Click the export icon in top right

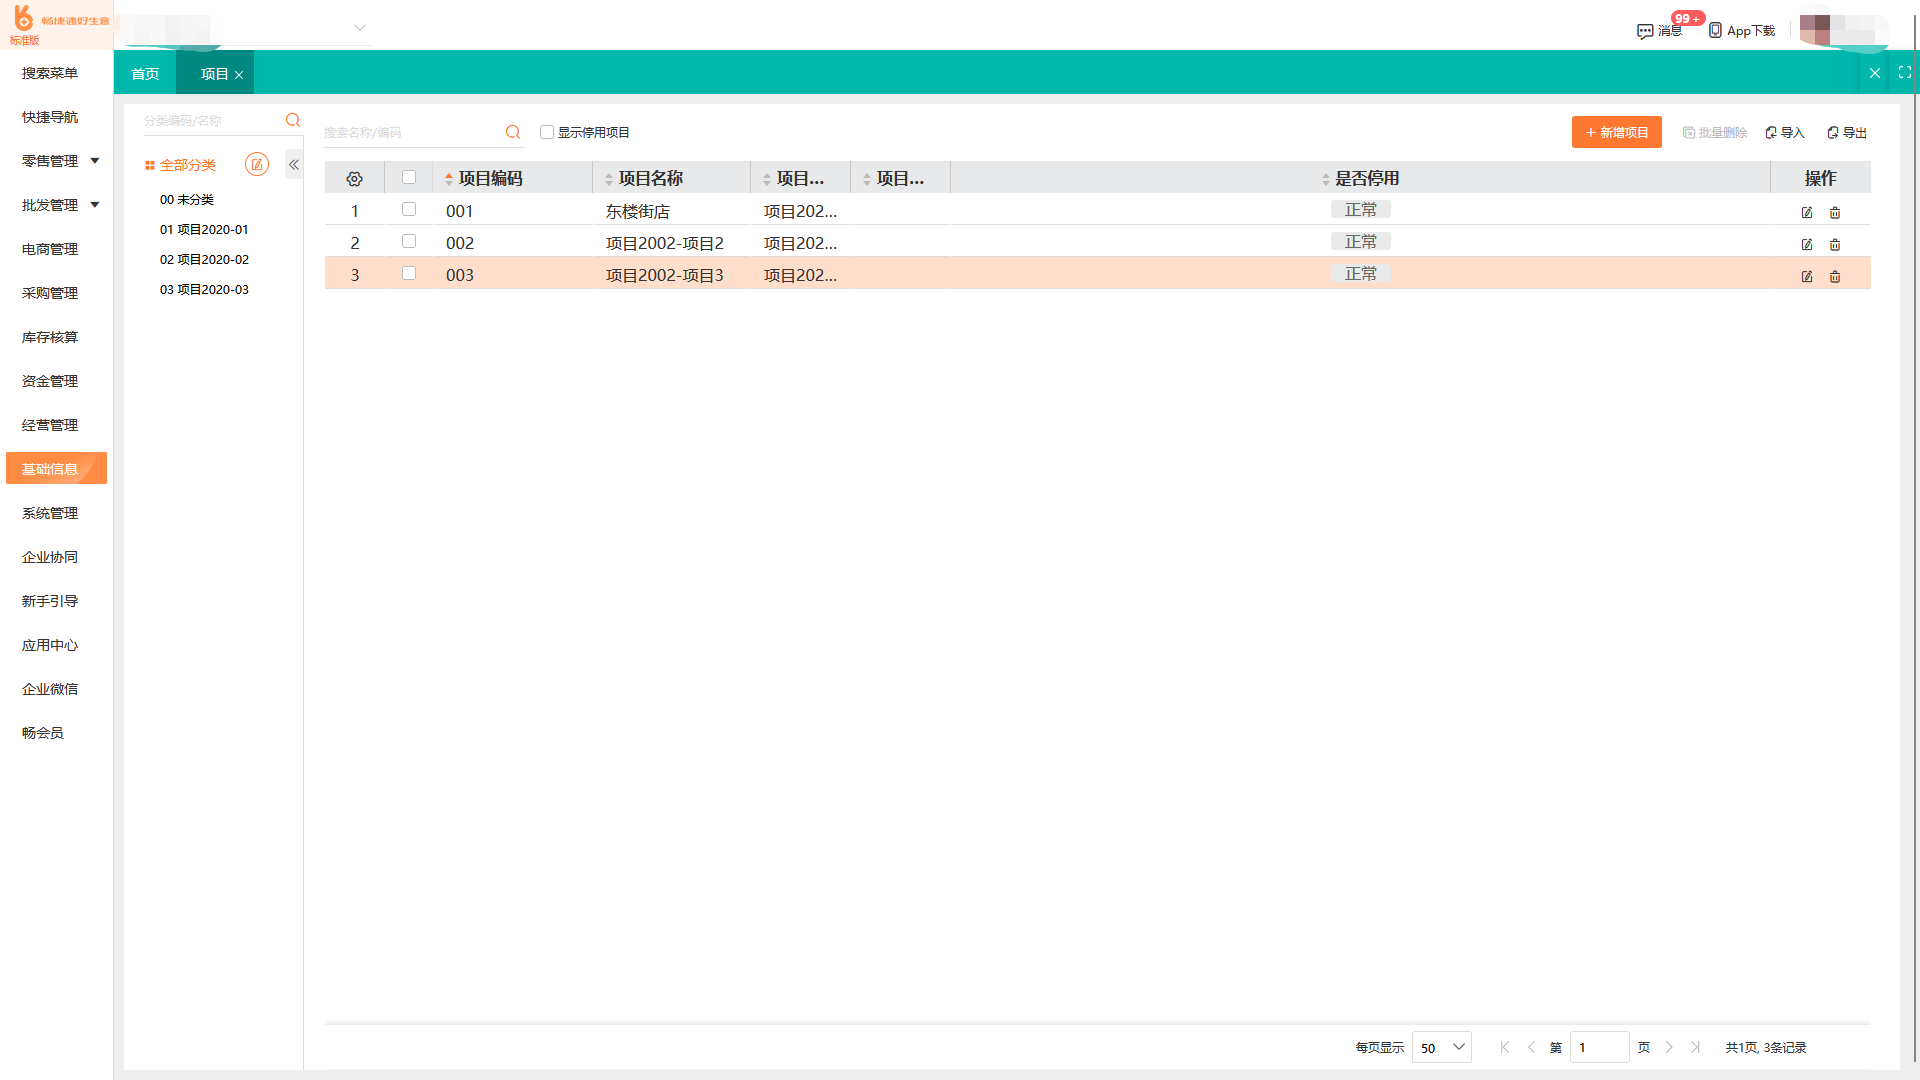[x=1846, y=132]
